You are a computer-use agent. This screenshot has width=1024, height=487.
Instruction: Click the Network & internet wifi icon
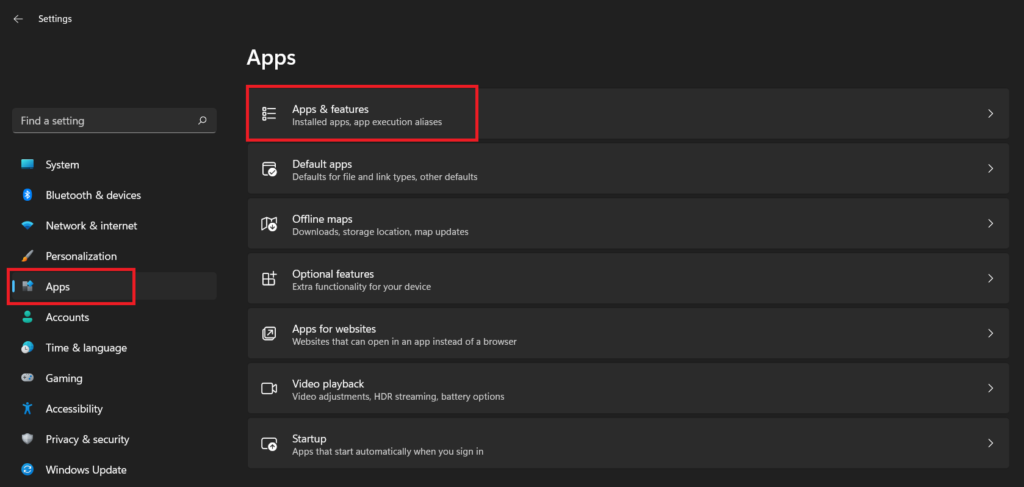click(x=27, y=226)
